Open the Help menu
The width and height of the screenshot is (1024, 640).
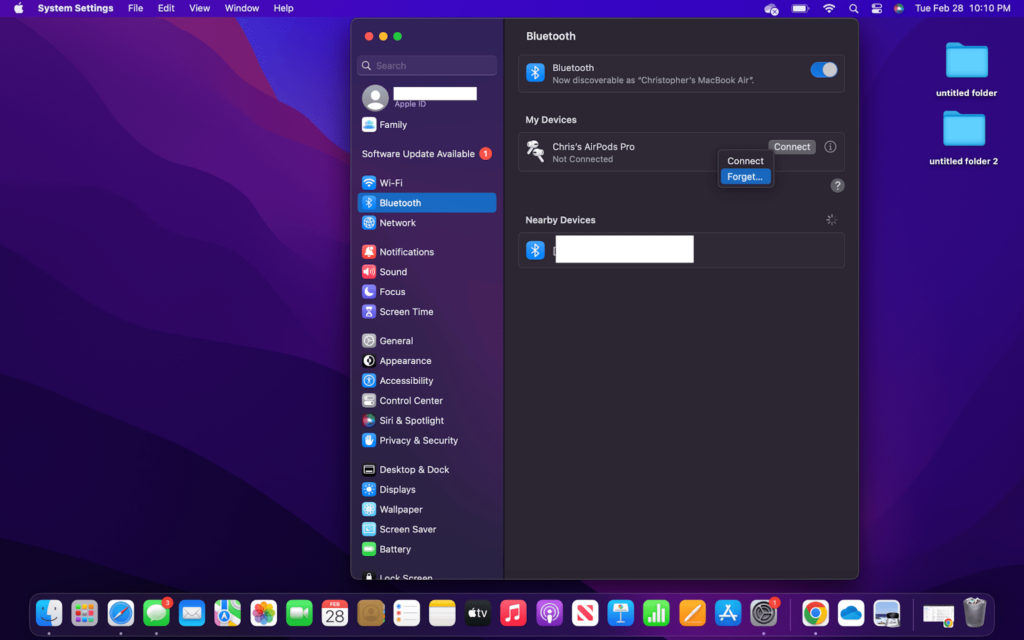pyautogui.click(x=283, y=8)
